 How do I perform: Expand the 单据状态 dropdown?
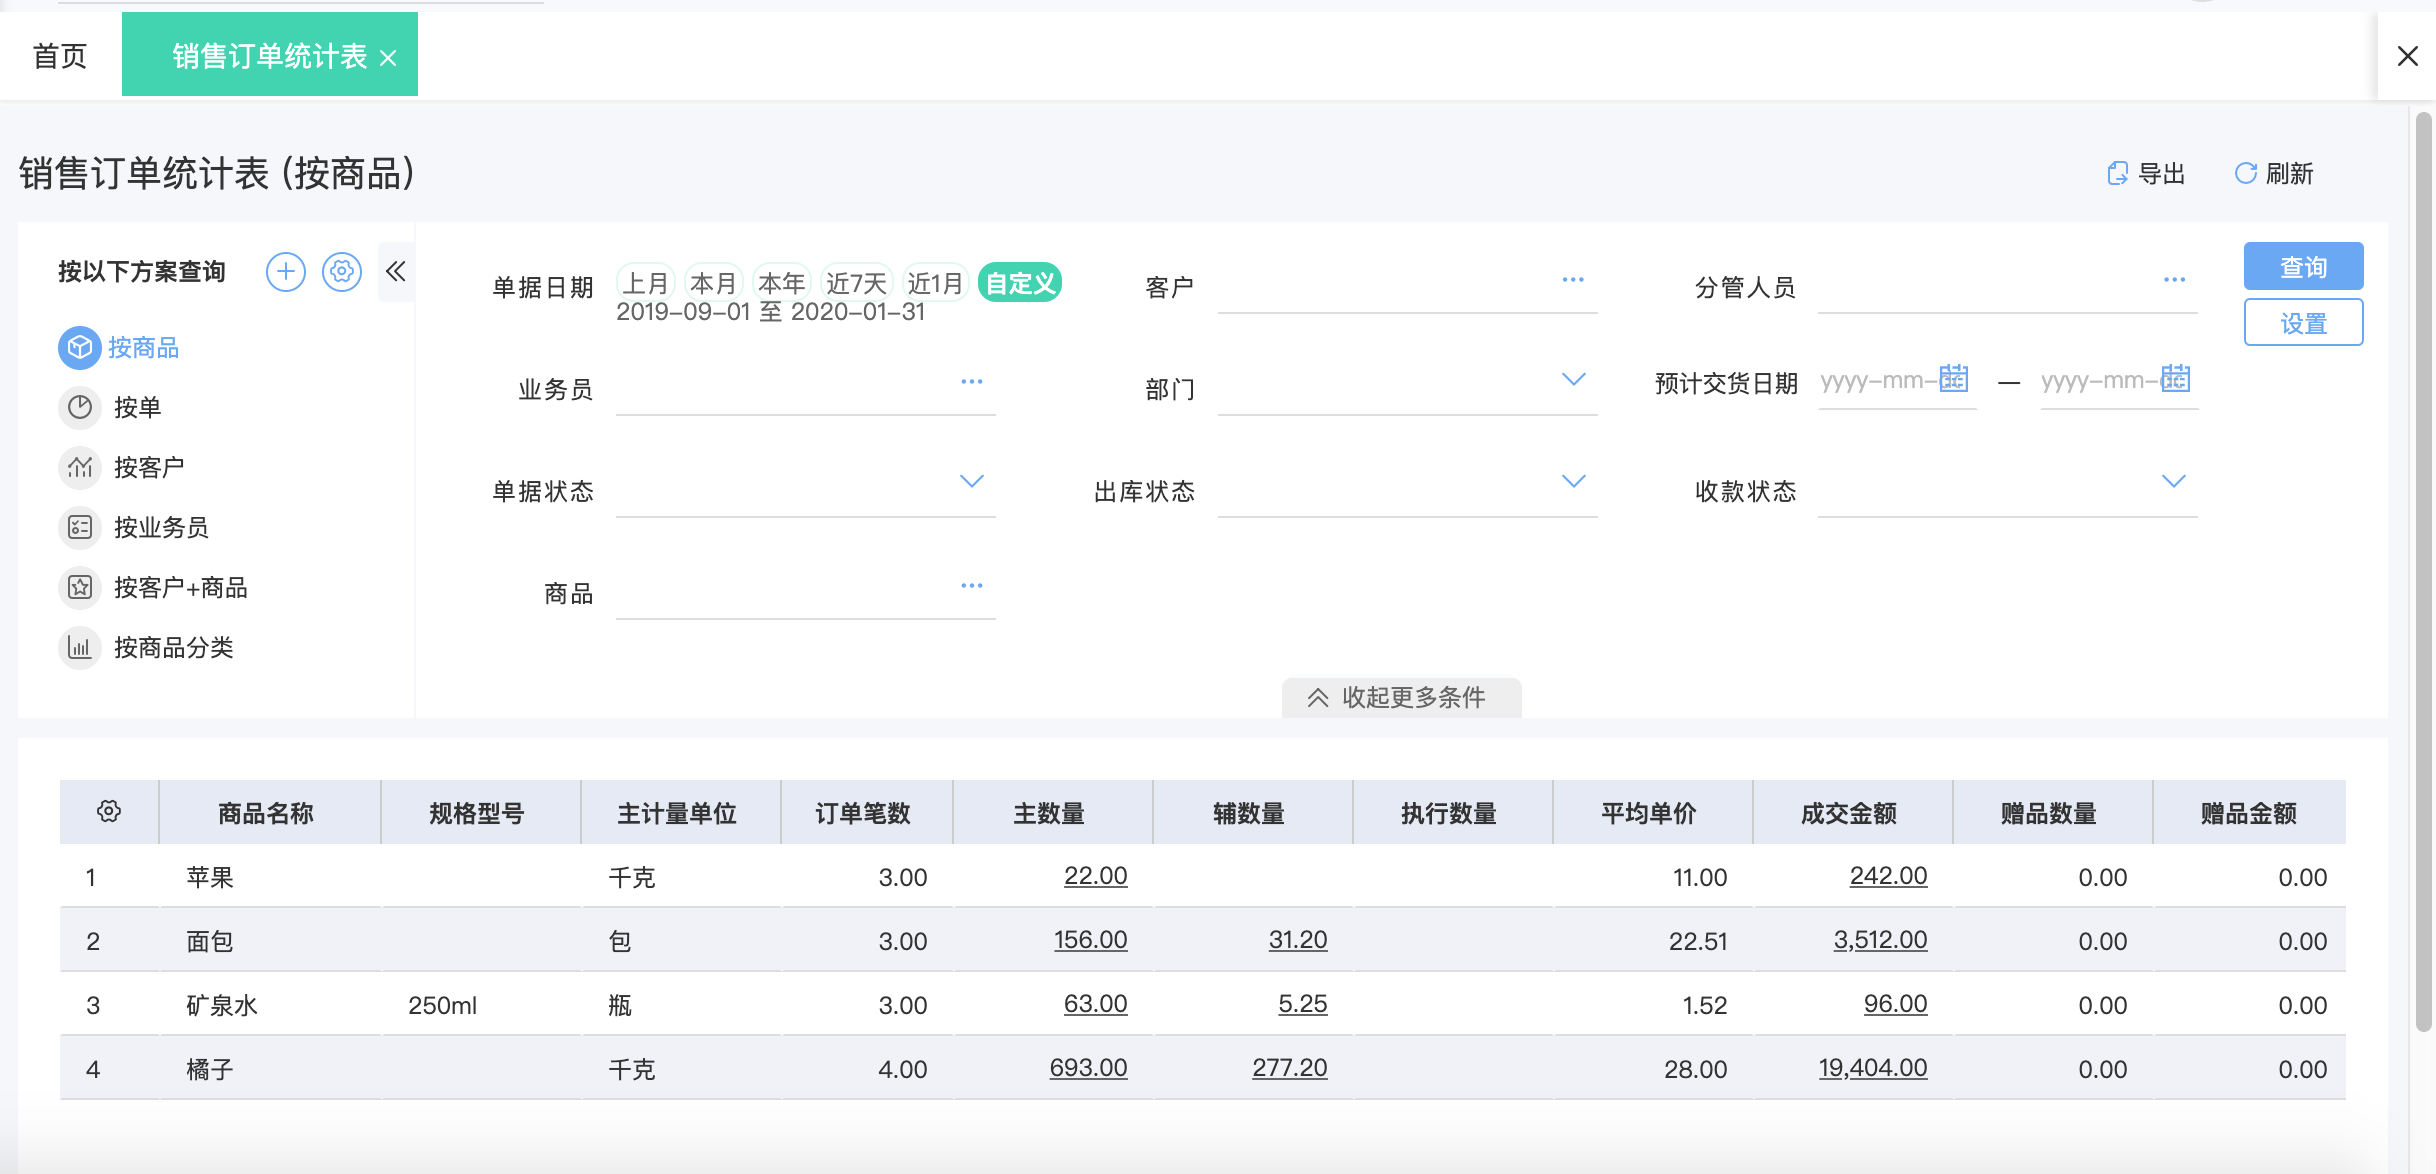976,485
